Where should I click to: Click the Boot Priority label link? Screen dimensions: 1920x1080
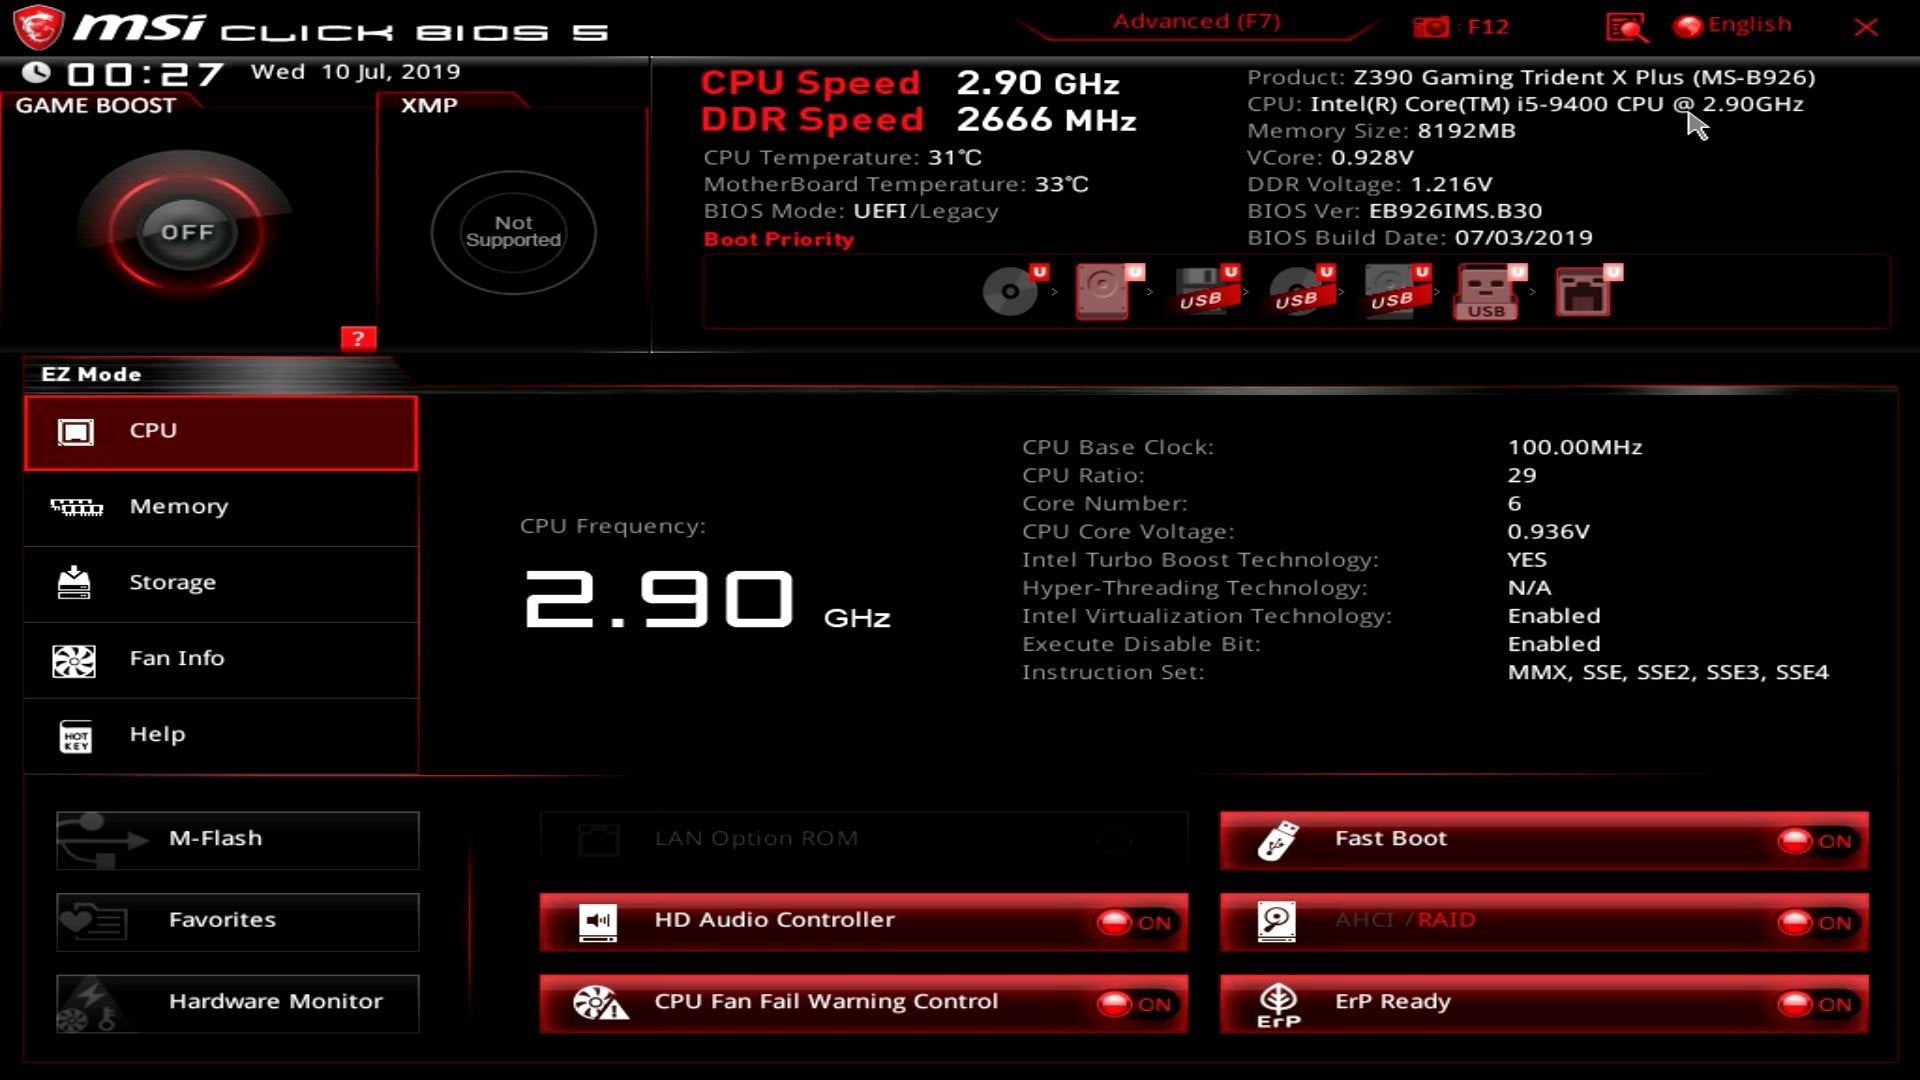[779, 239]
